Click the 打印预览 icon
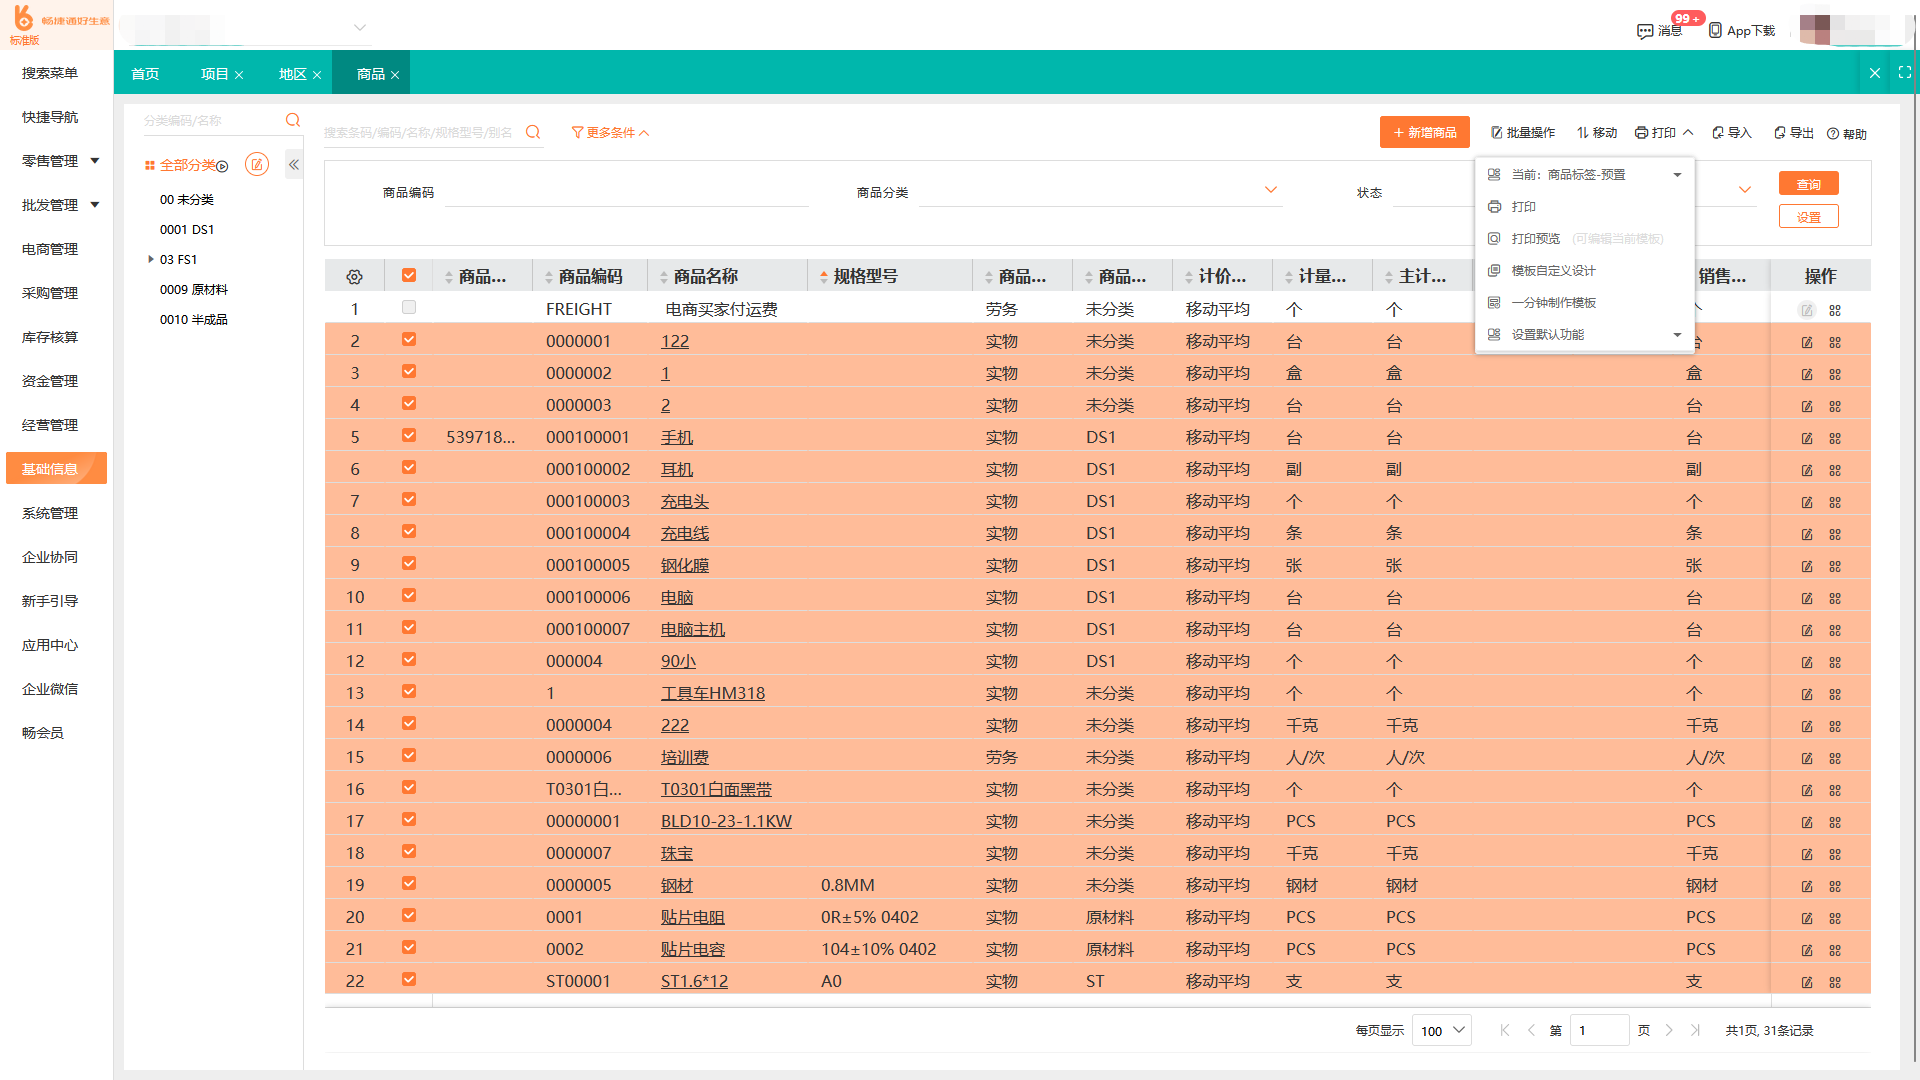1920x1080 pixels. coord(1495,237)
